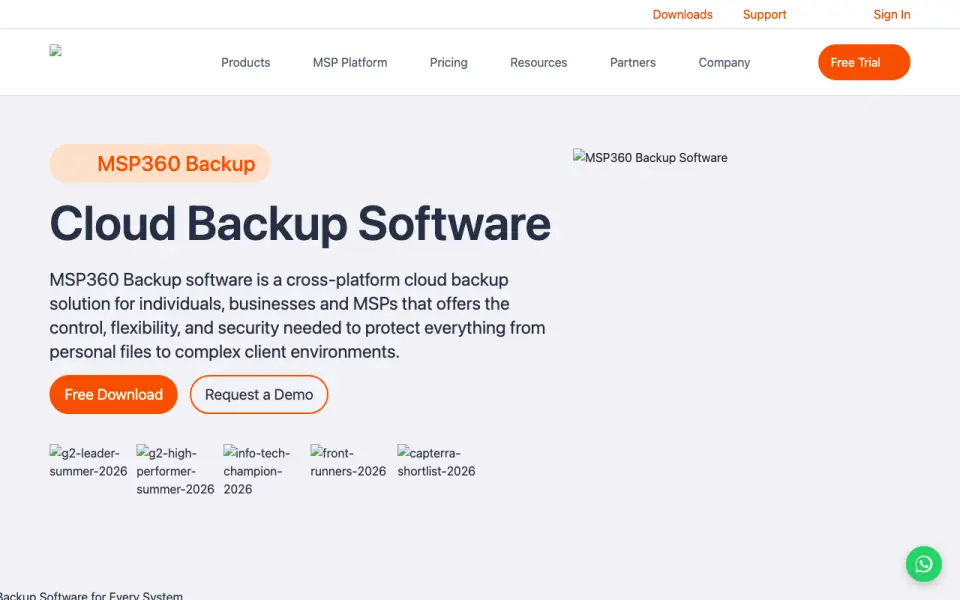Click the Backup Software for Every System text
Screen dimensions: 960x600
(x=91, y=595)
